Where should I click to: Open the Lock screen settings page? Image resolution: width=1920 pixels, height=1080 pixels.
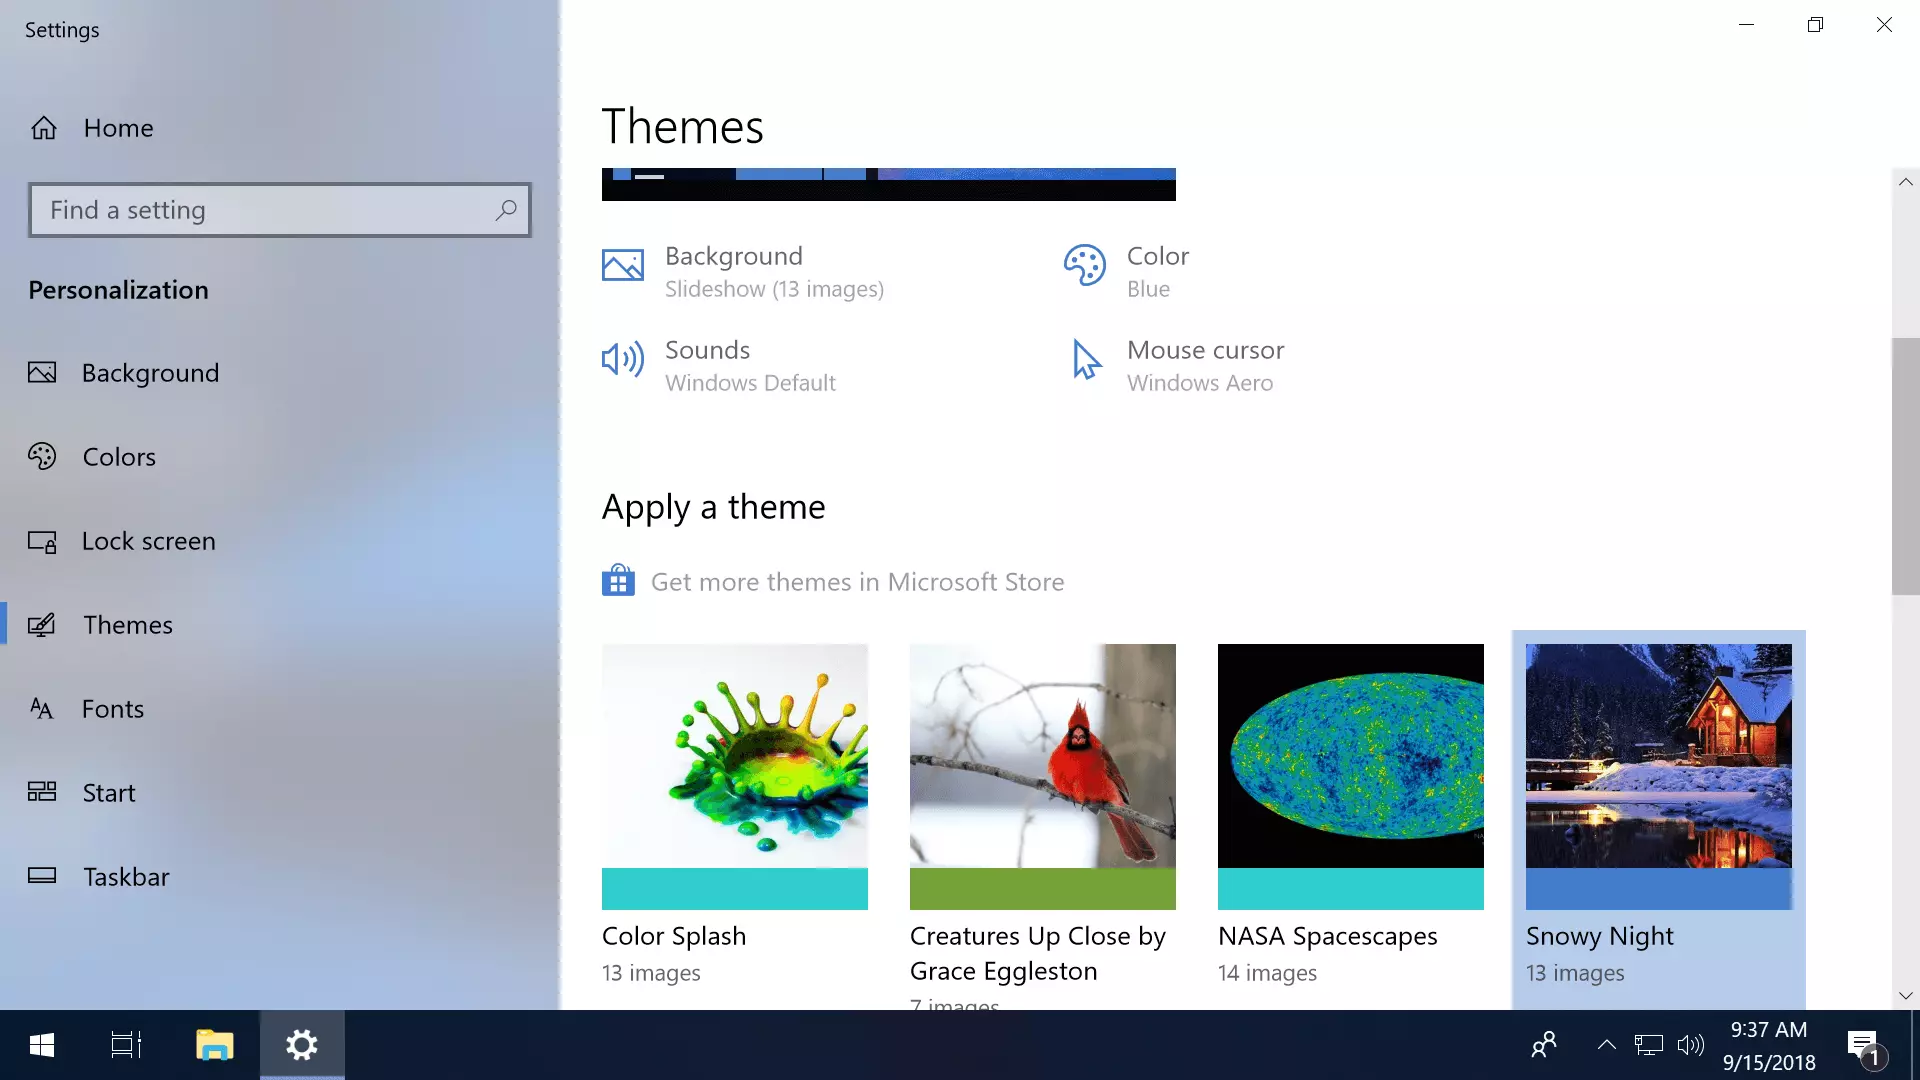pos(148,539)
